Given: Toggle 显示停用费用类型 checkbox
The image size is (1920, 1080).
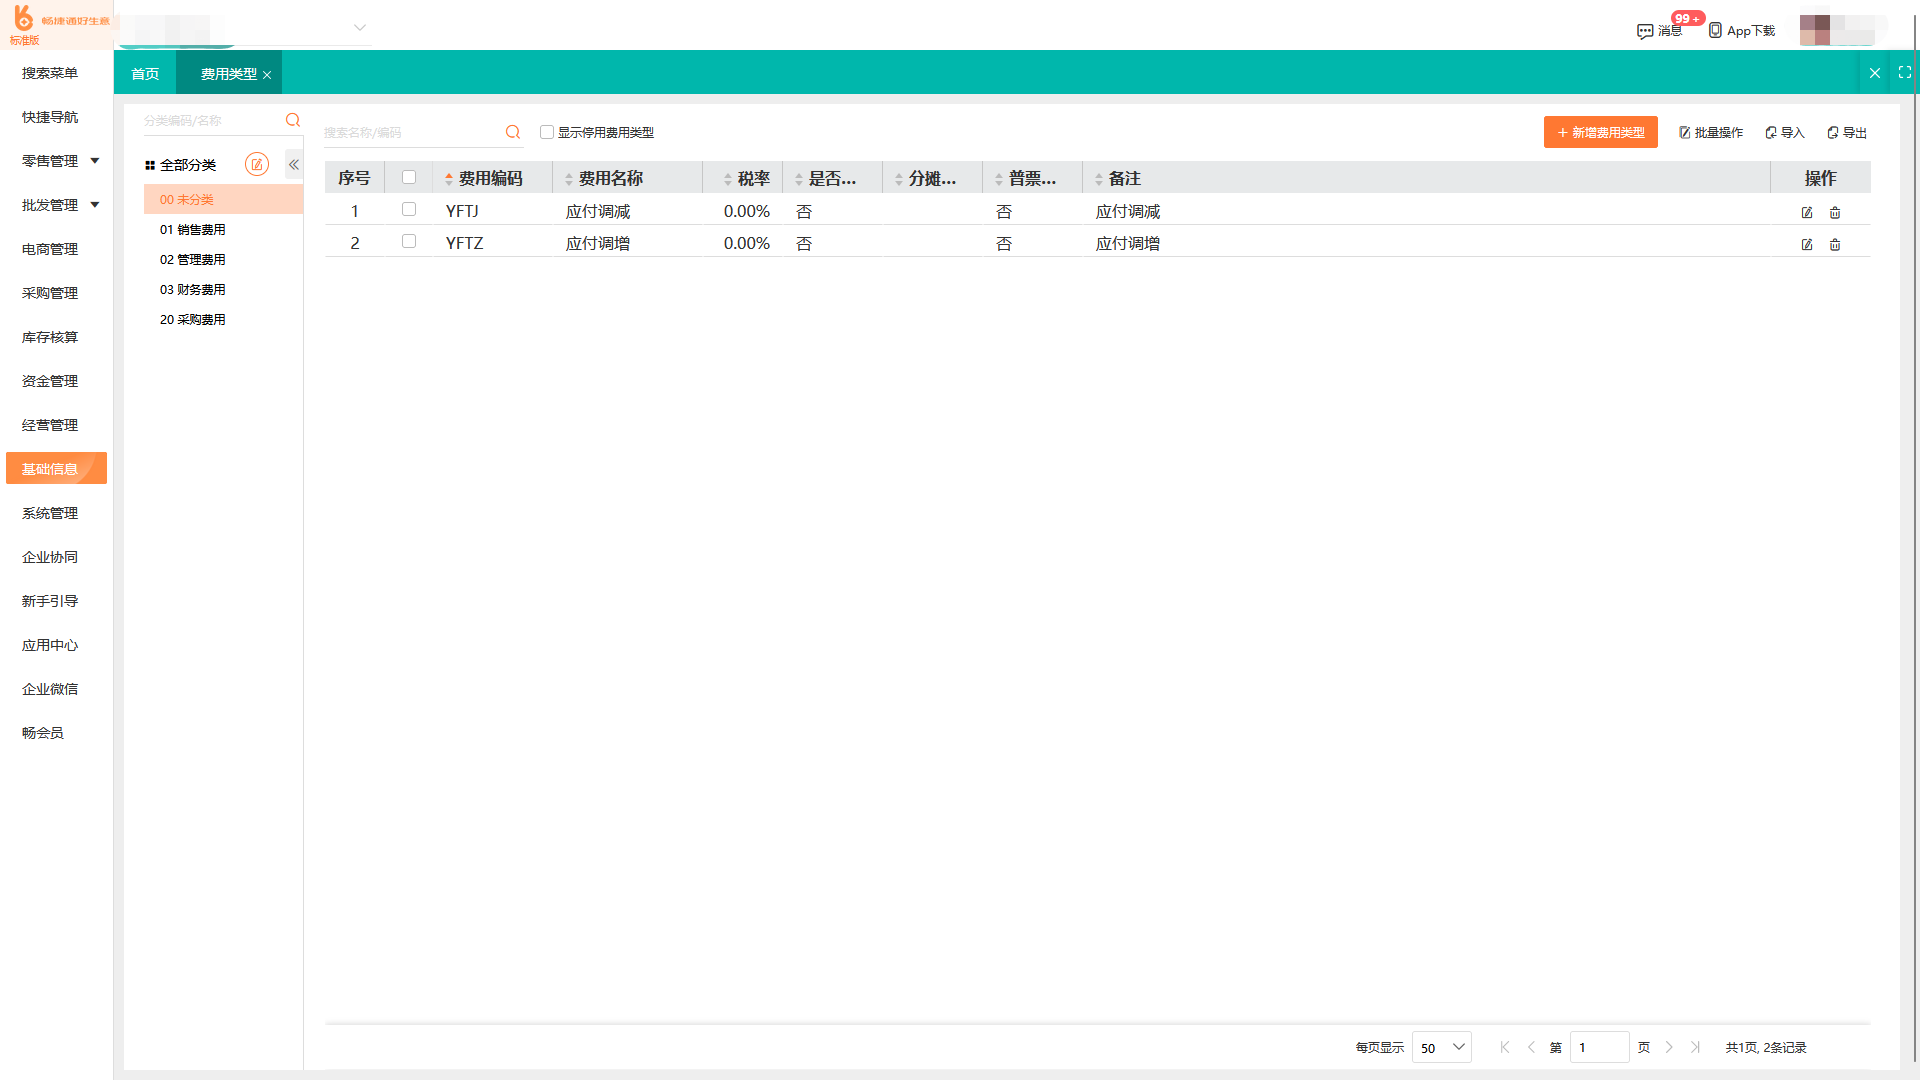Looking at the screenshot, I should coord(545,132).
